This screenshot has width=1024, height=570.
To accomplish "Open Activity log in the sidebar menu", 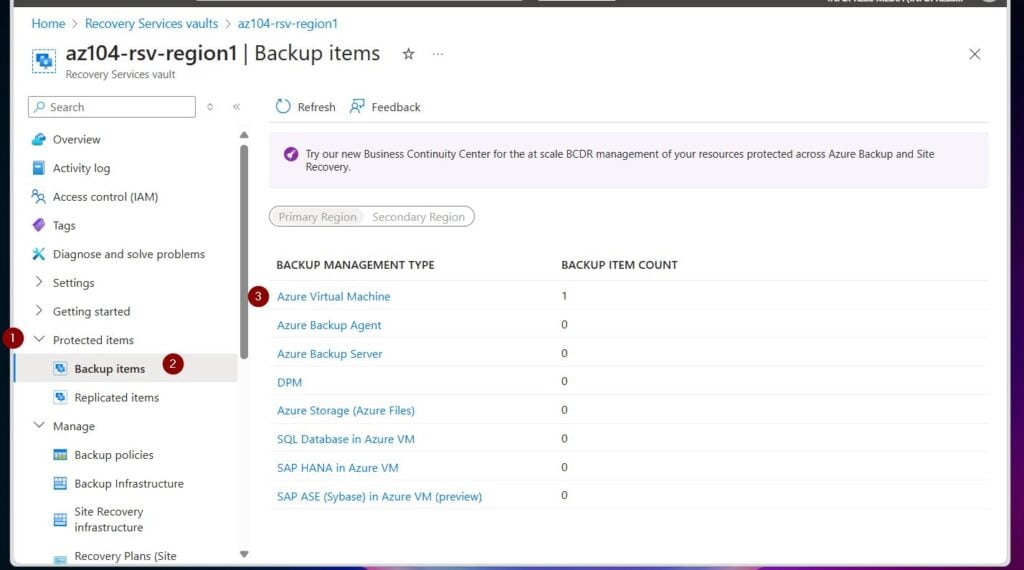I will 82,168.
